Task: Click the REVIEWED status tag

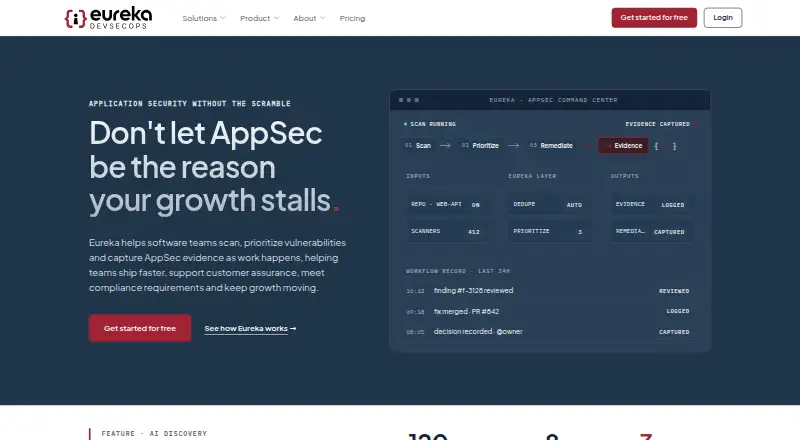Action: tap(674, 291)
